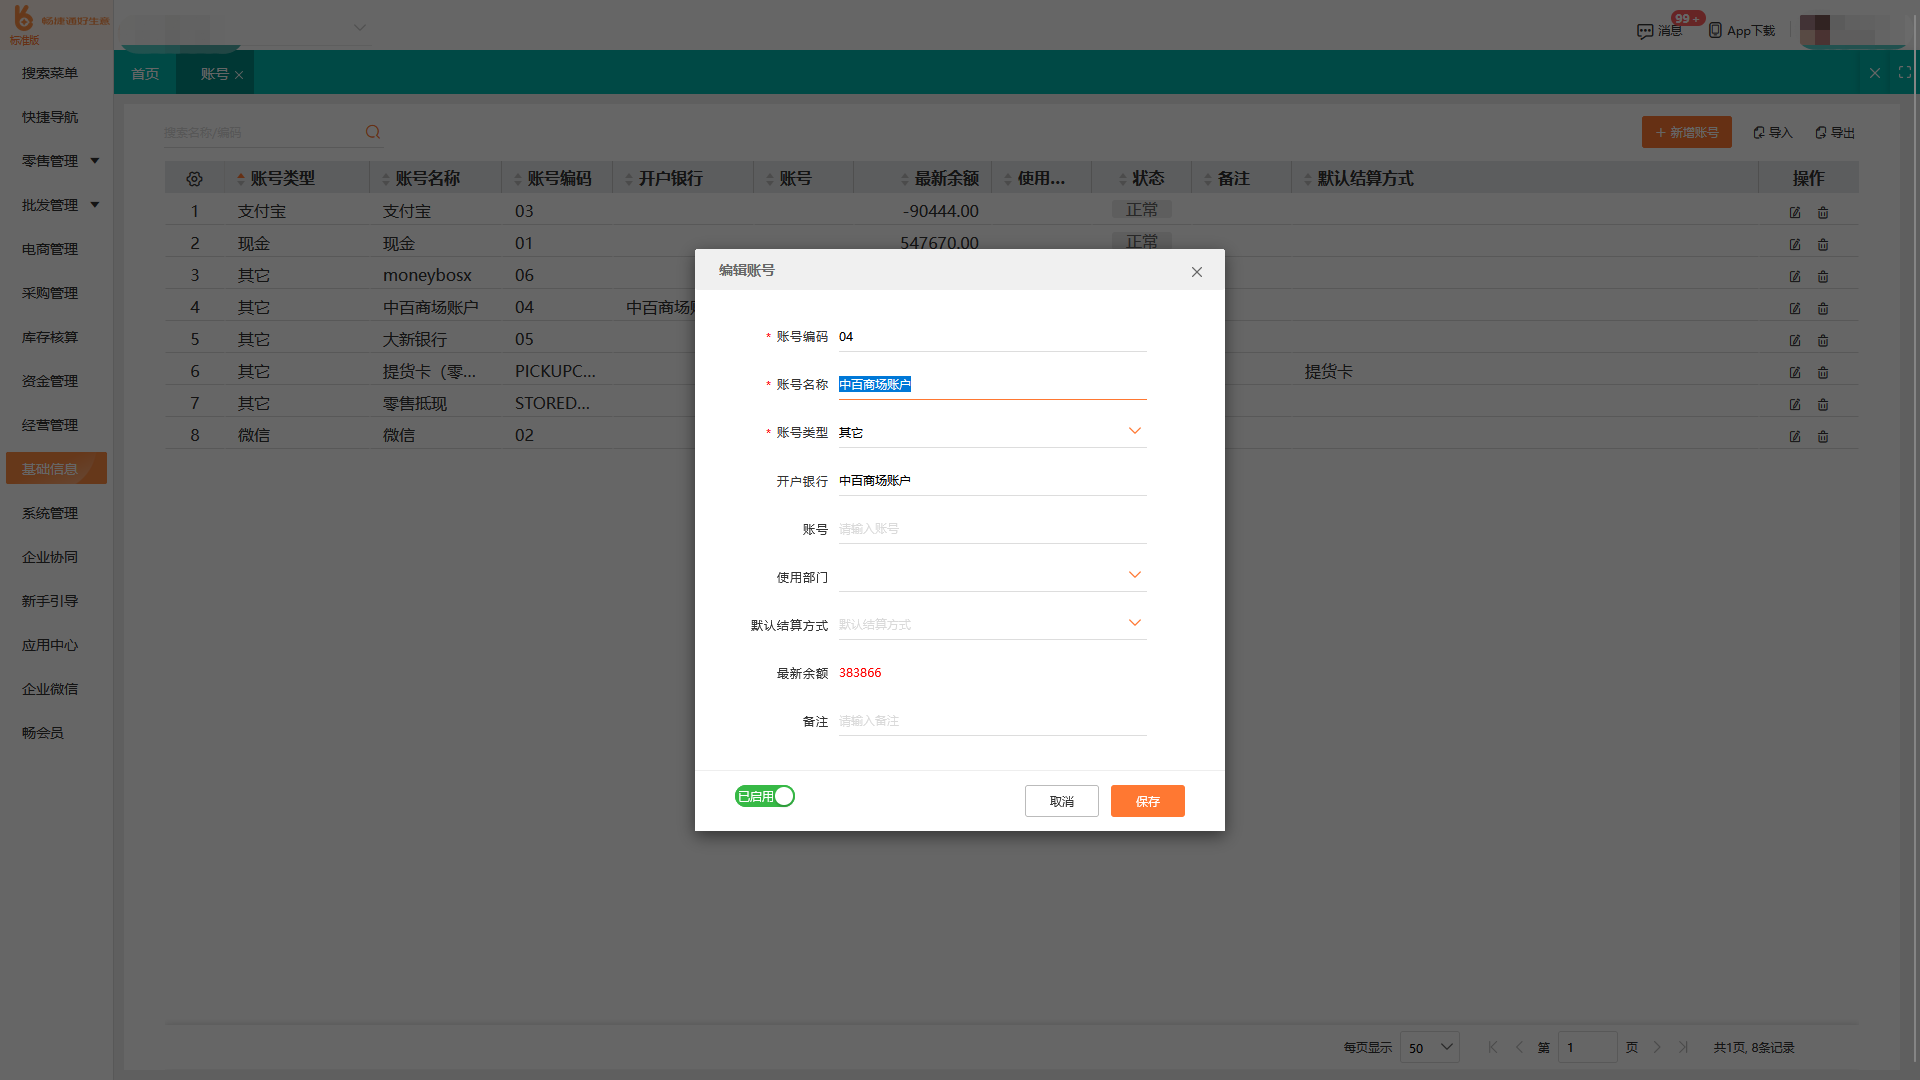This screenshot has width=1920, height=1080.
Task: Click the 新增账号 add account button
Action: pos(1688,132)
